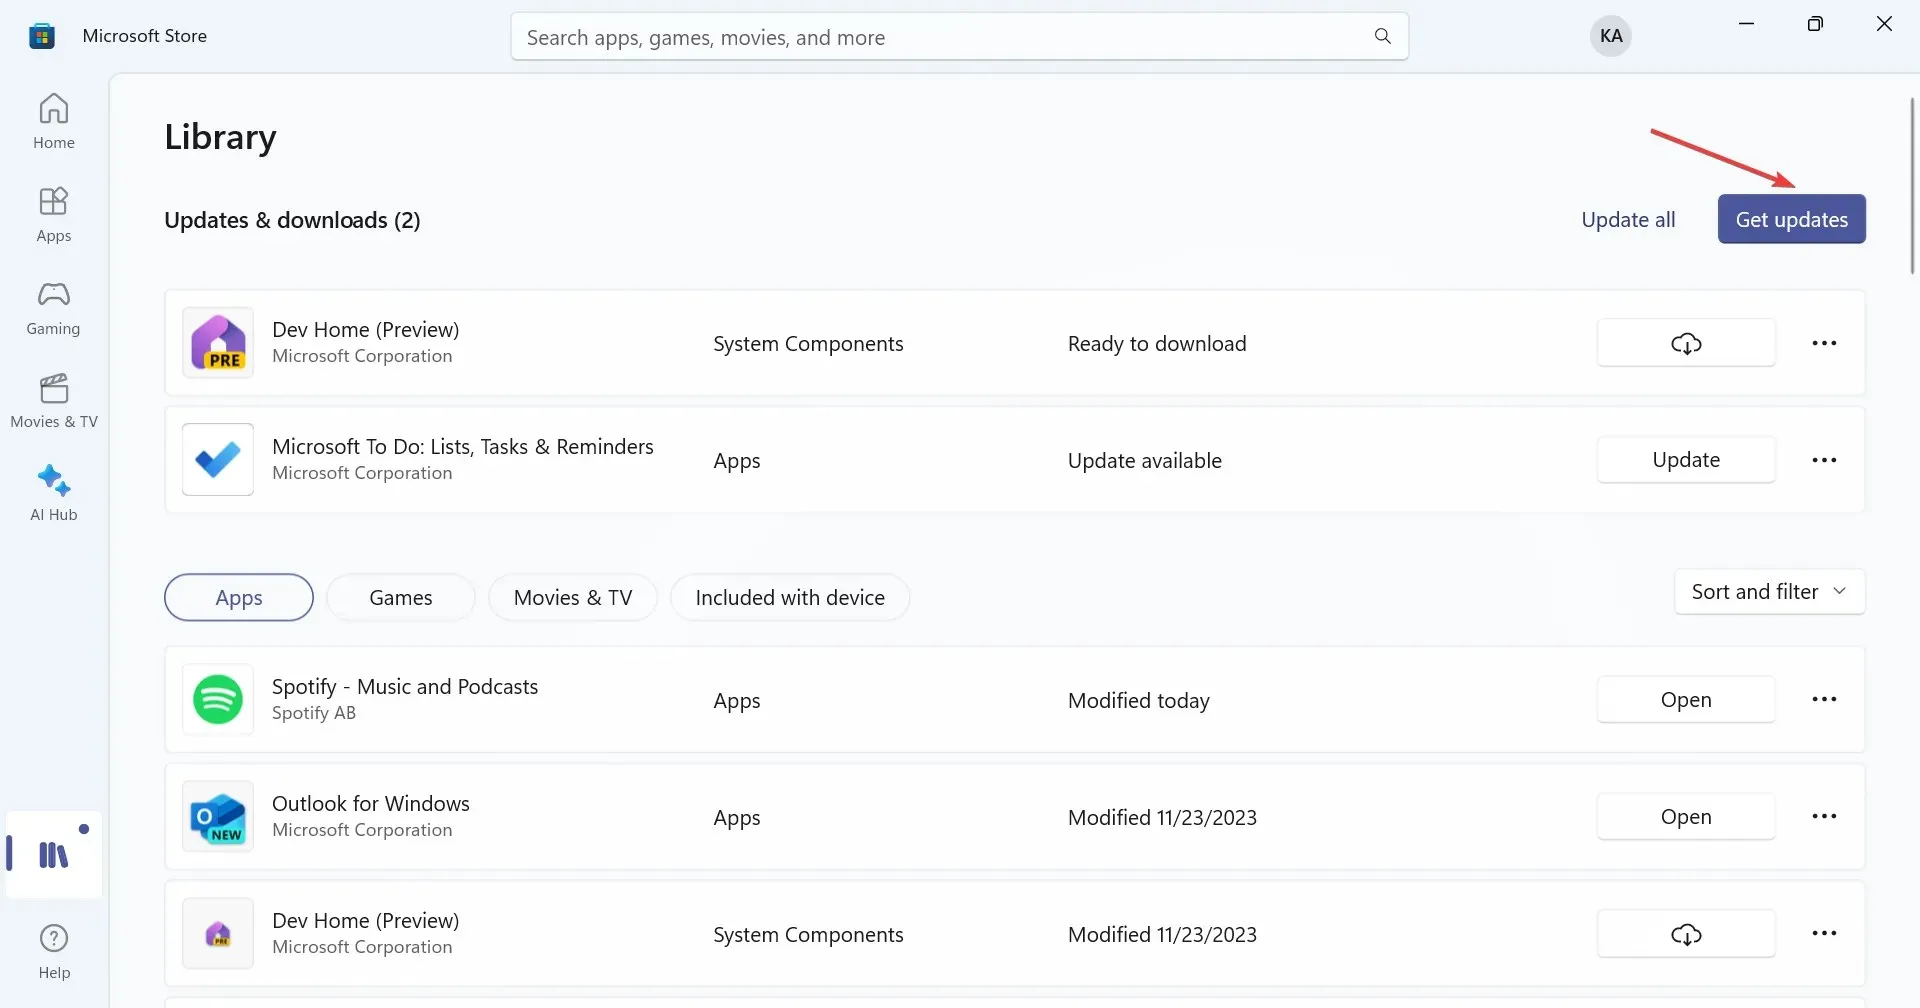Select the Apps filter tab

[x=239, y=598]
